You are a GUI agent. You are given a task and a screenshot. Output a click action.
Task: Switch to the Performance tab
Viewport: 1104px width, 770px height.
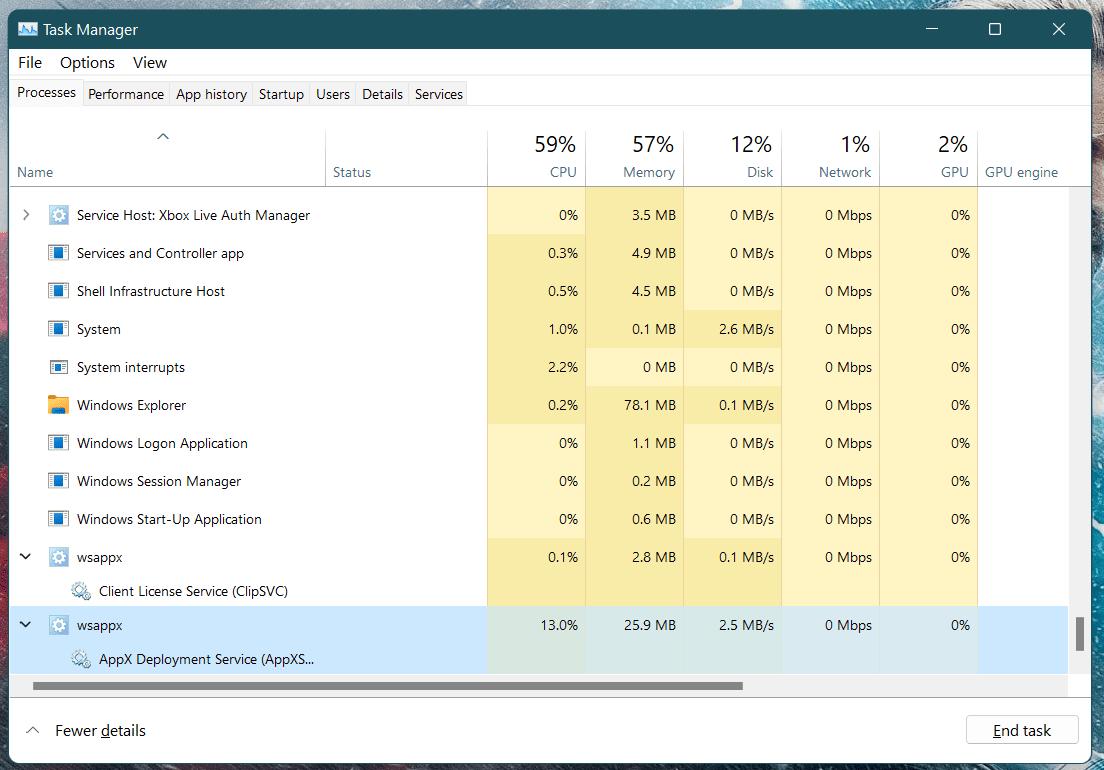tap(126, 94)
